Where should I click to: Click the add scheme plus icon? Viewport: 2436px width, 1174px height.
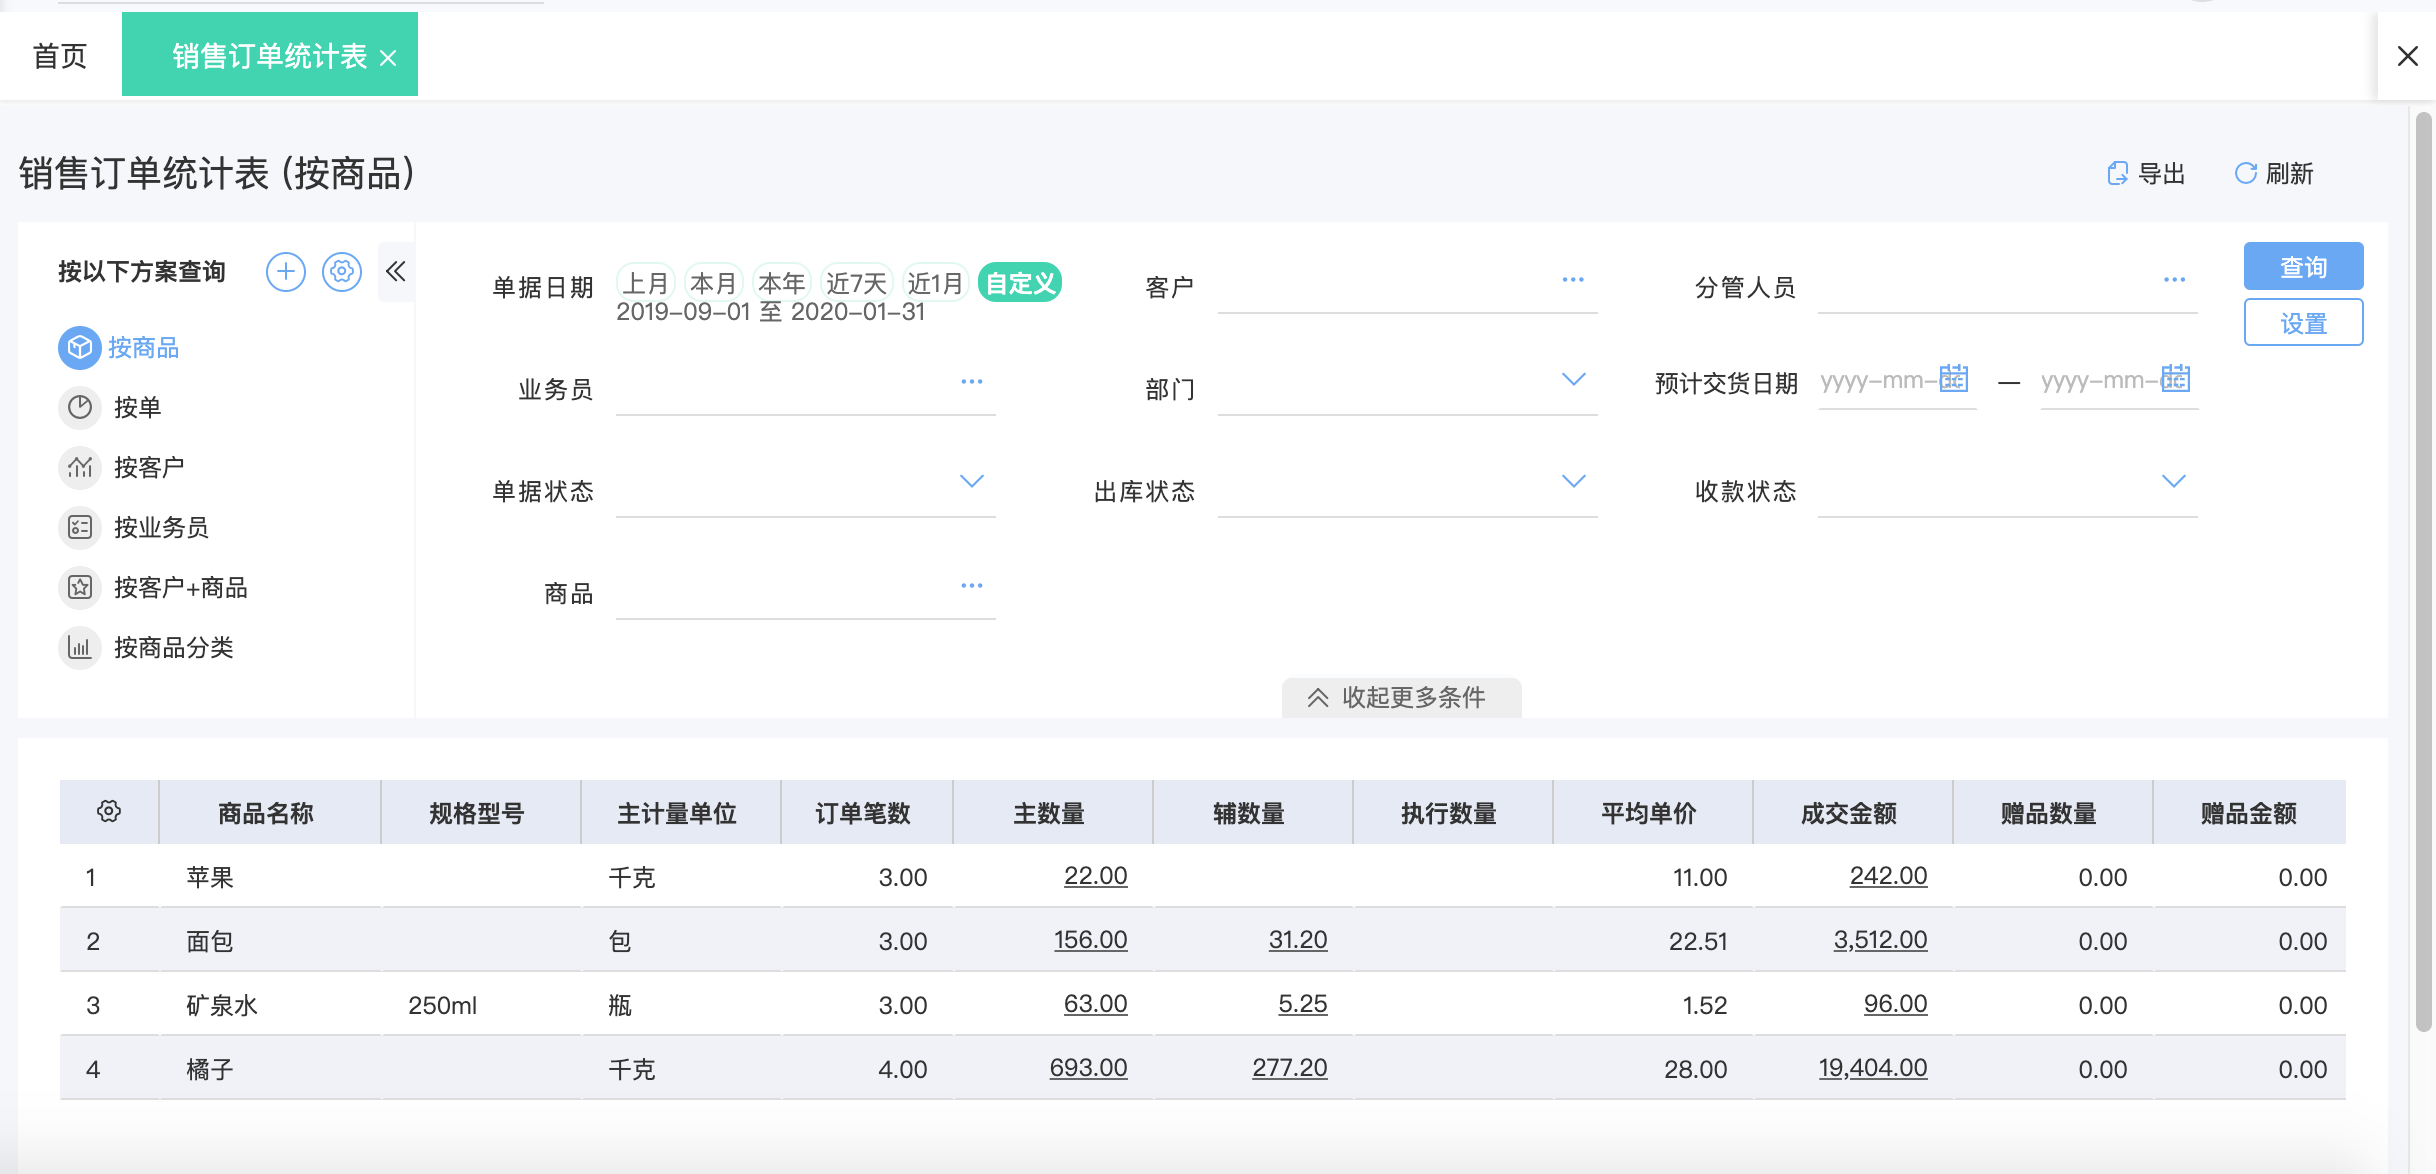tap(286, 272)
